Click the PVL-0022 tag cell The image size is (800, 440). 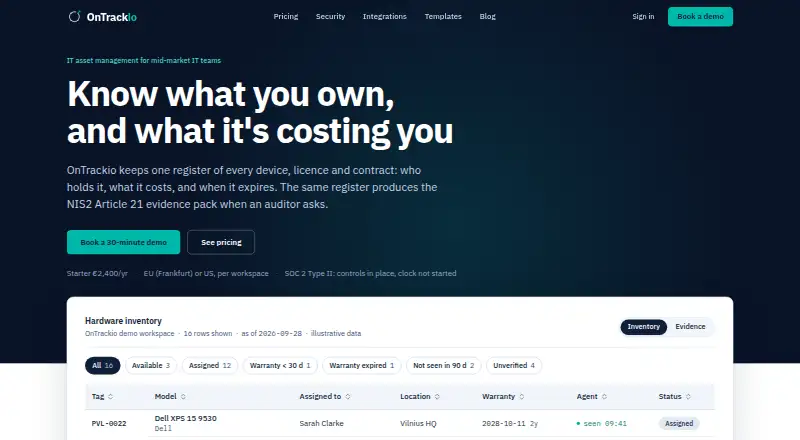point(109,424)
